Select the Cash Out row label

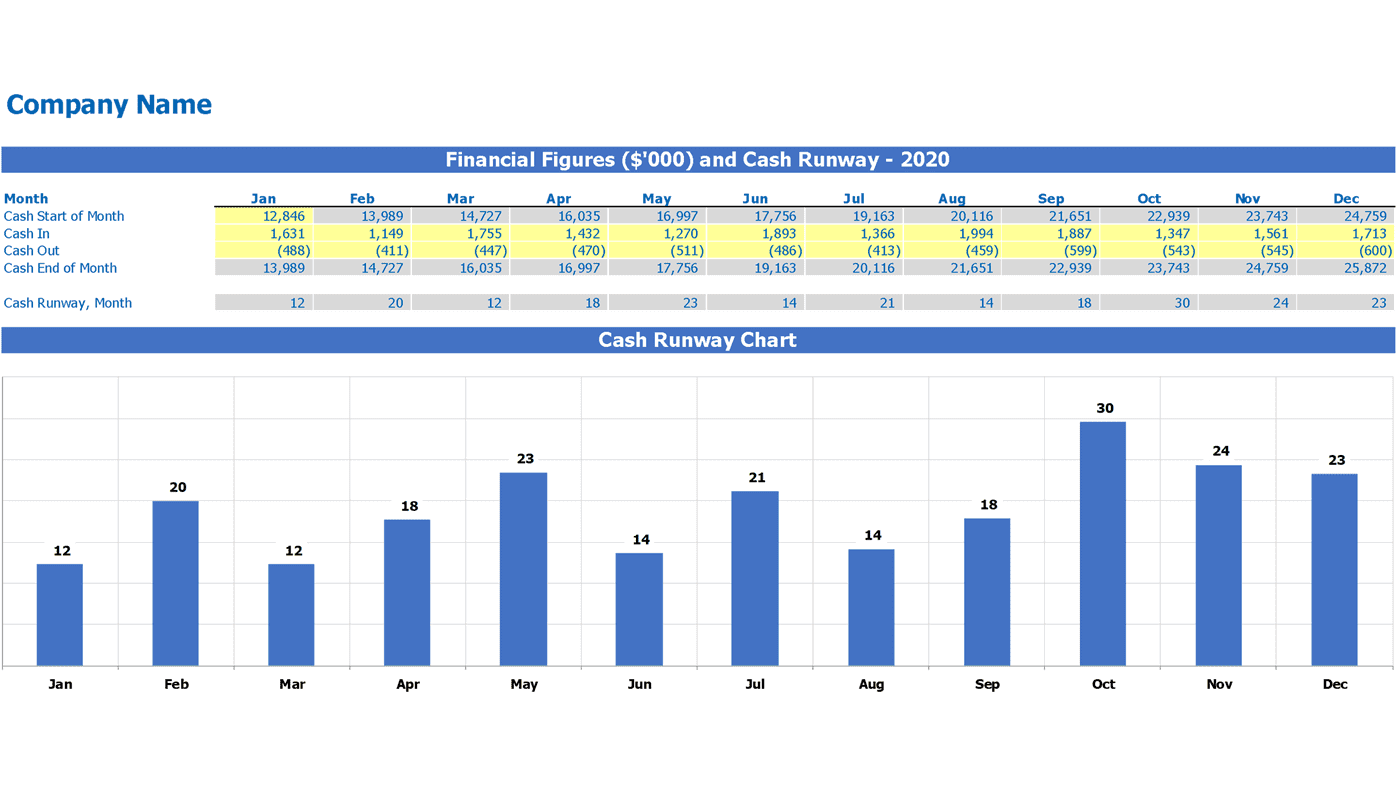[31, 249]
